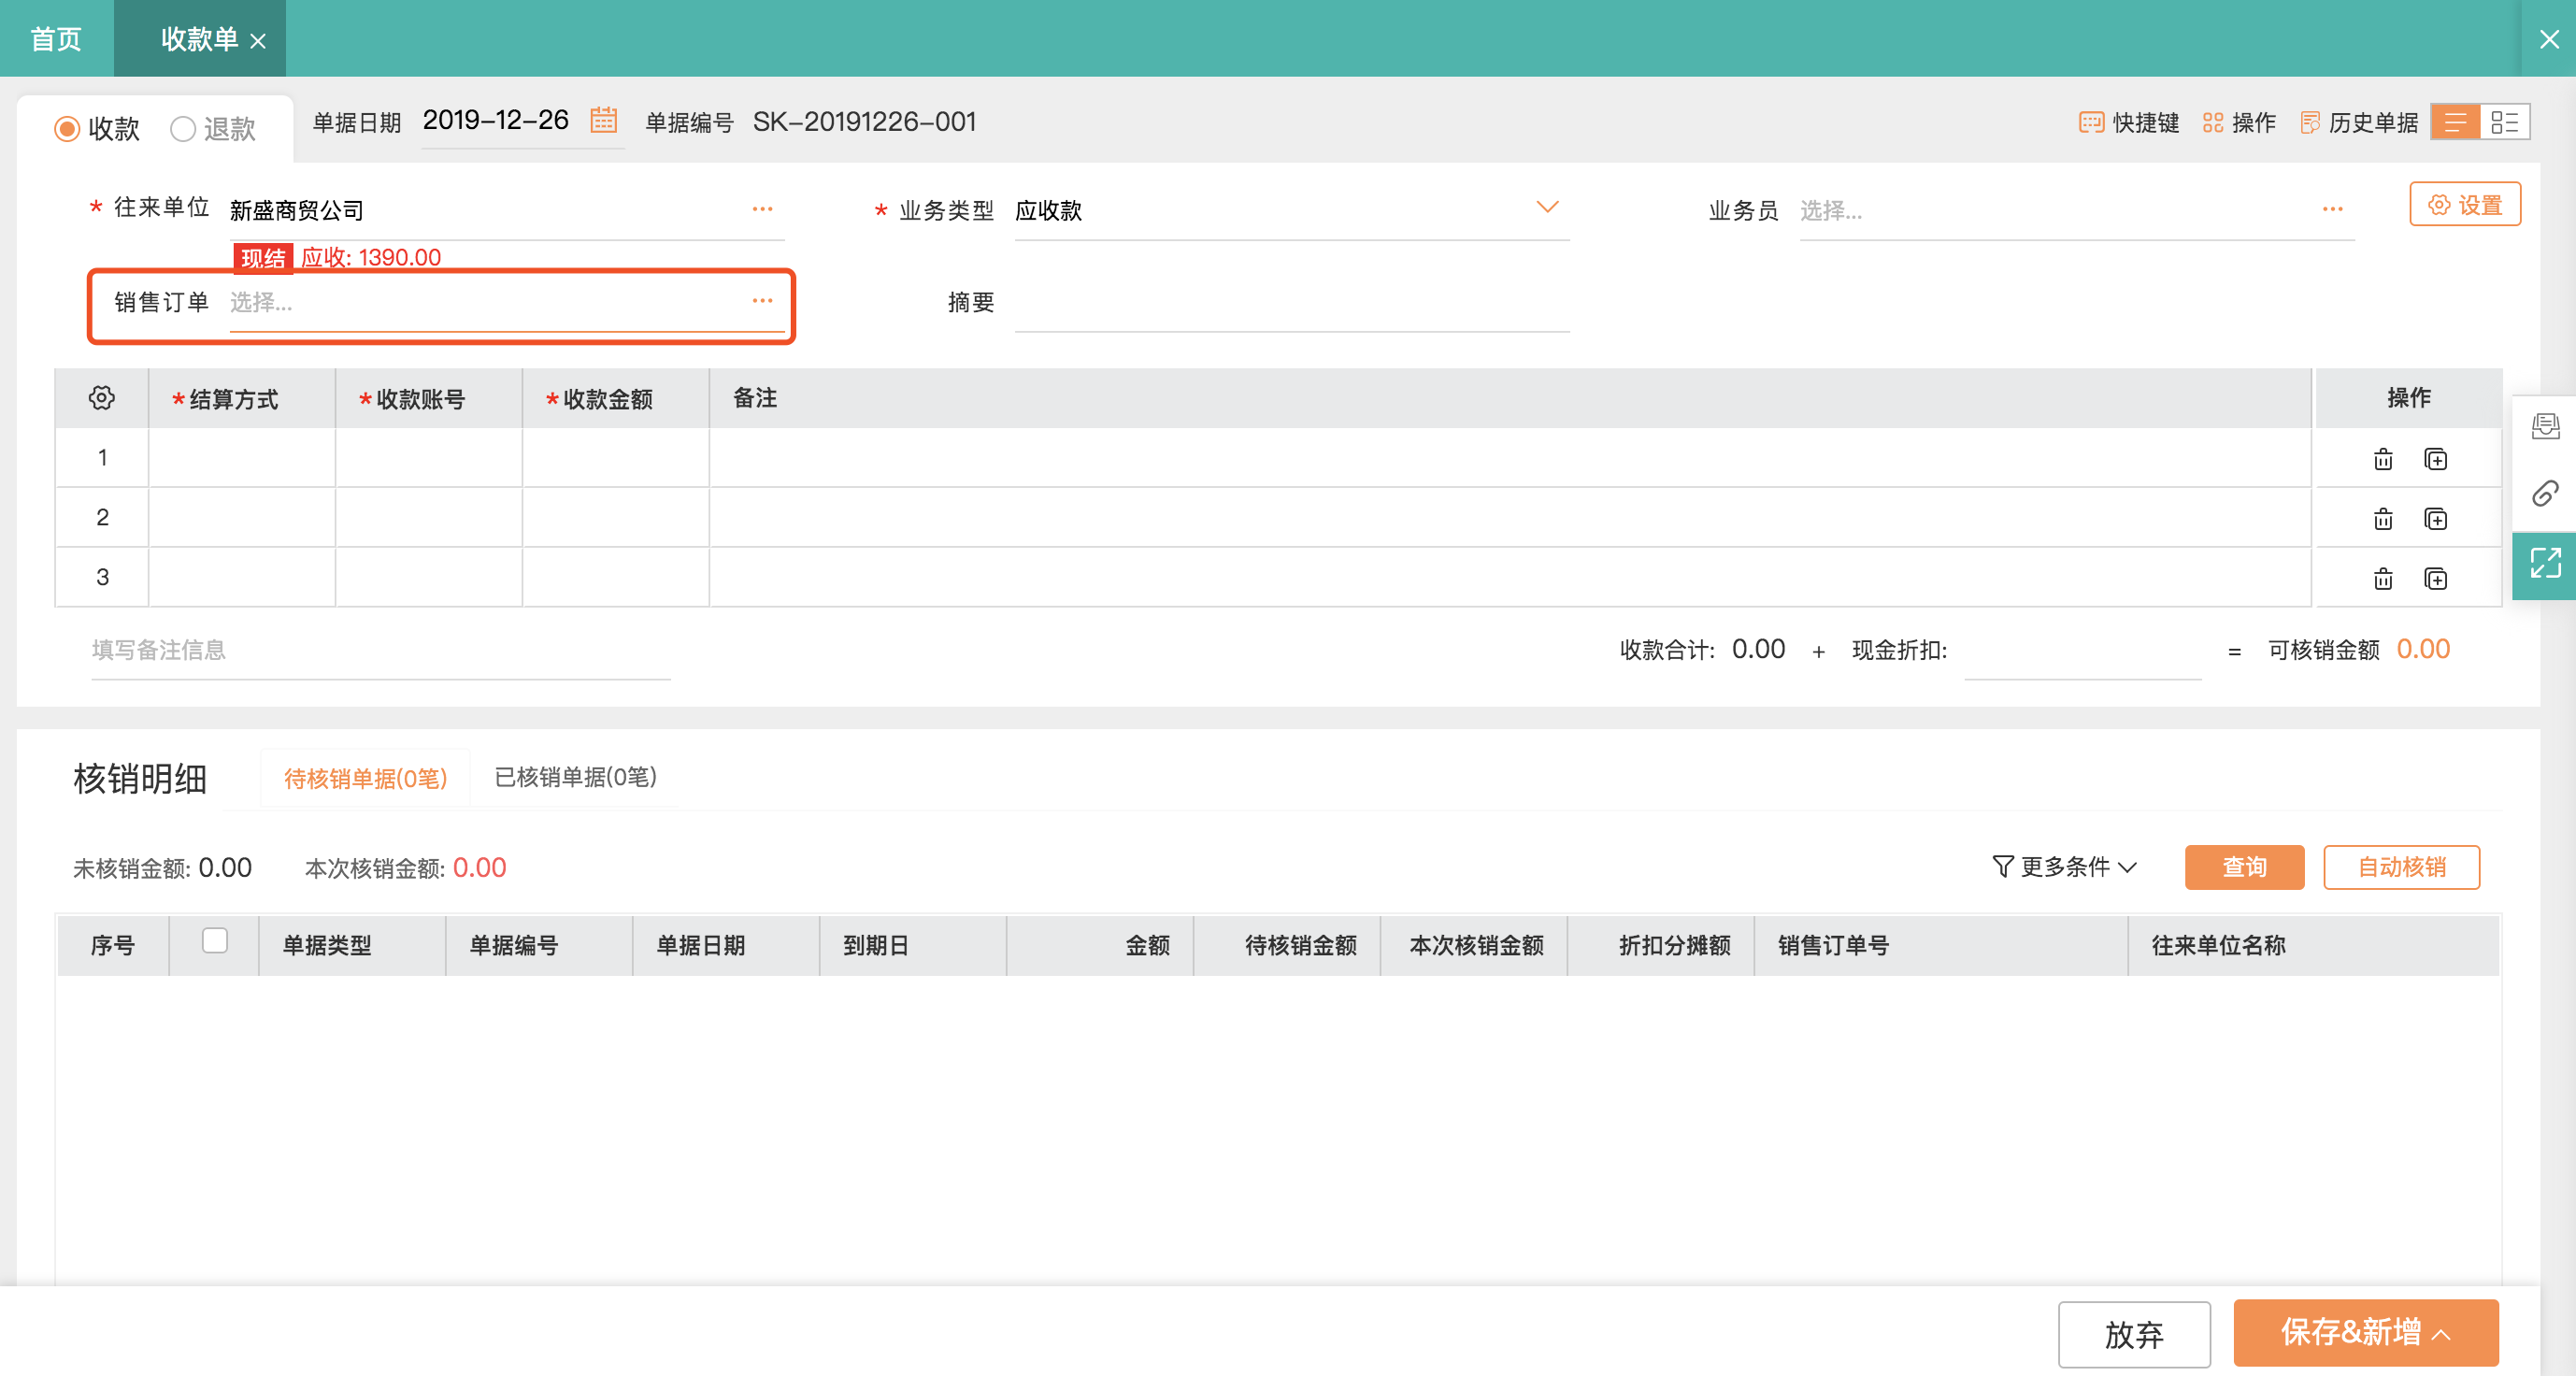Click the 销售订单 selection field
The width and height of the screenshot is (2576, 1376).
[494, 303]
